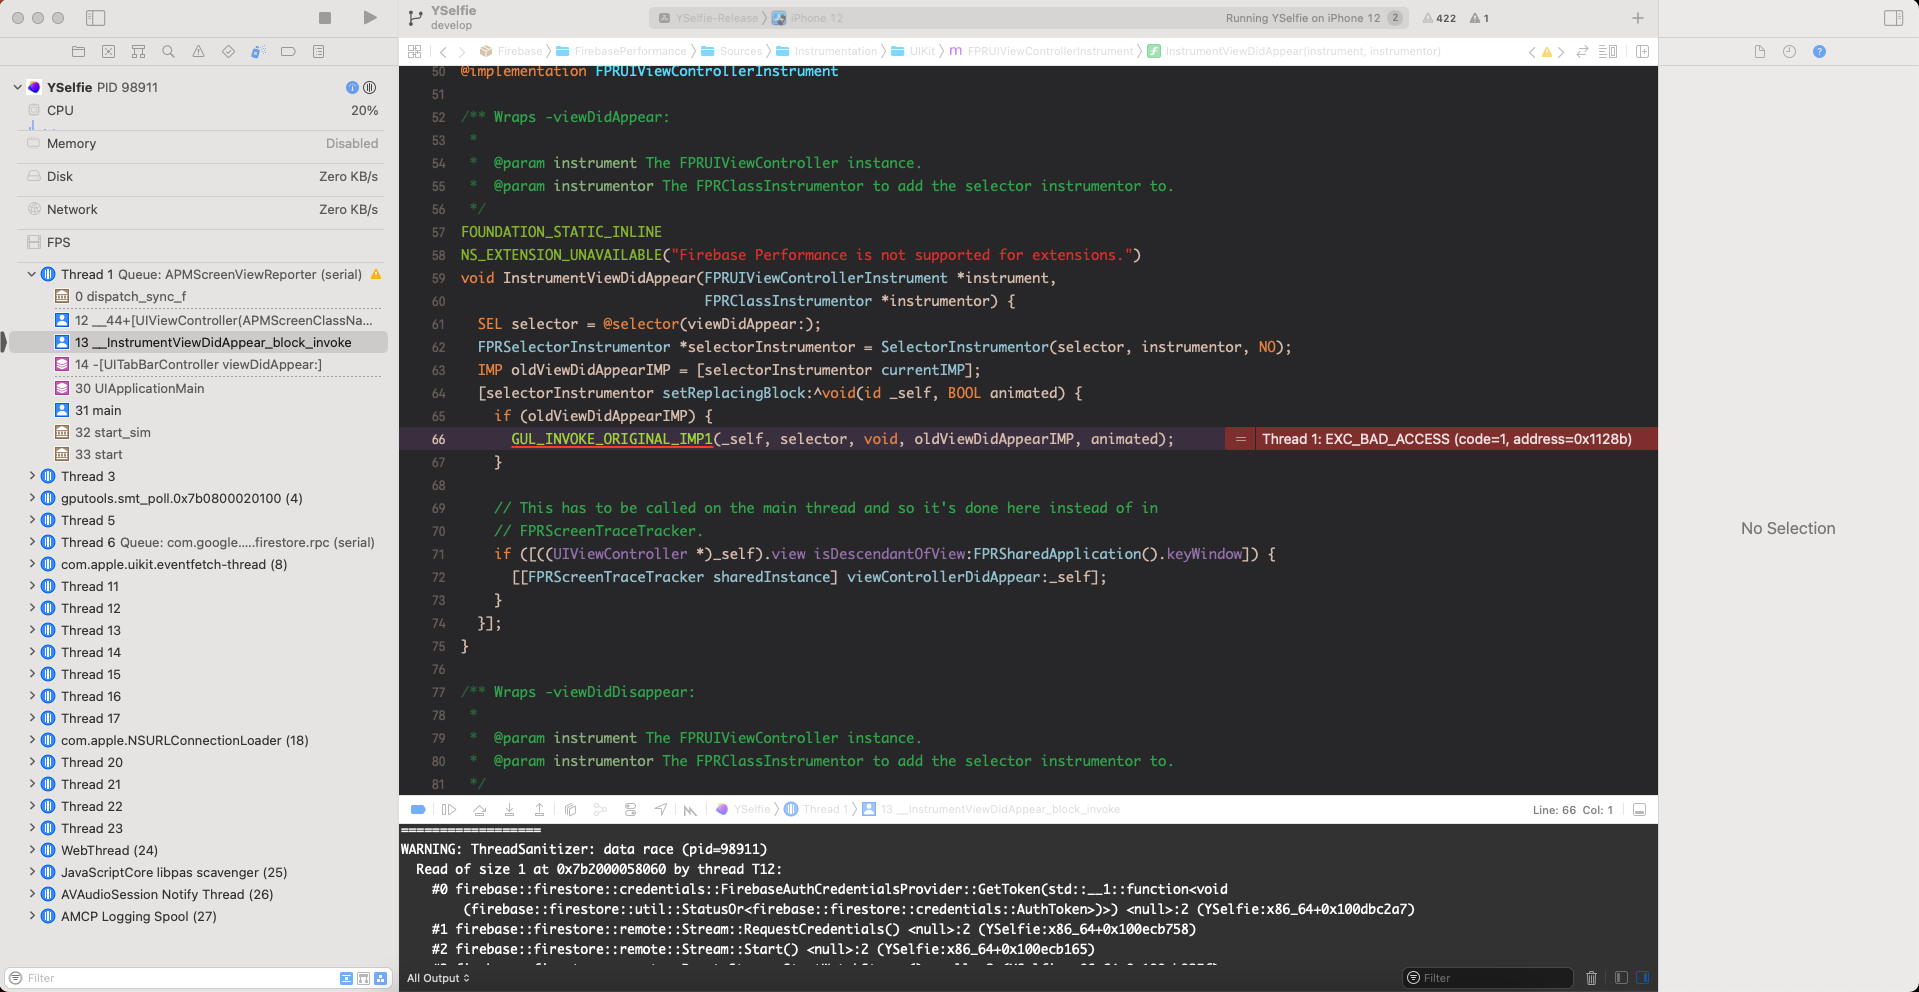Click the EXC_BAD_ACCESS error annotation
The height and width of the screenshot is (992, 1919).
coord(1446,439)
